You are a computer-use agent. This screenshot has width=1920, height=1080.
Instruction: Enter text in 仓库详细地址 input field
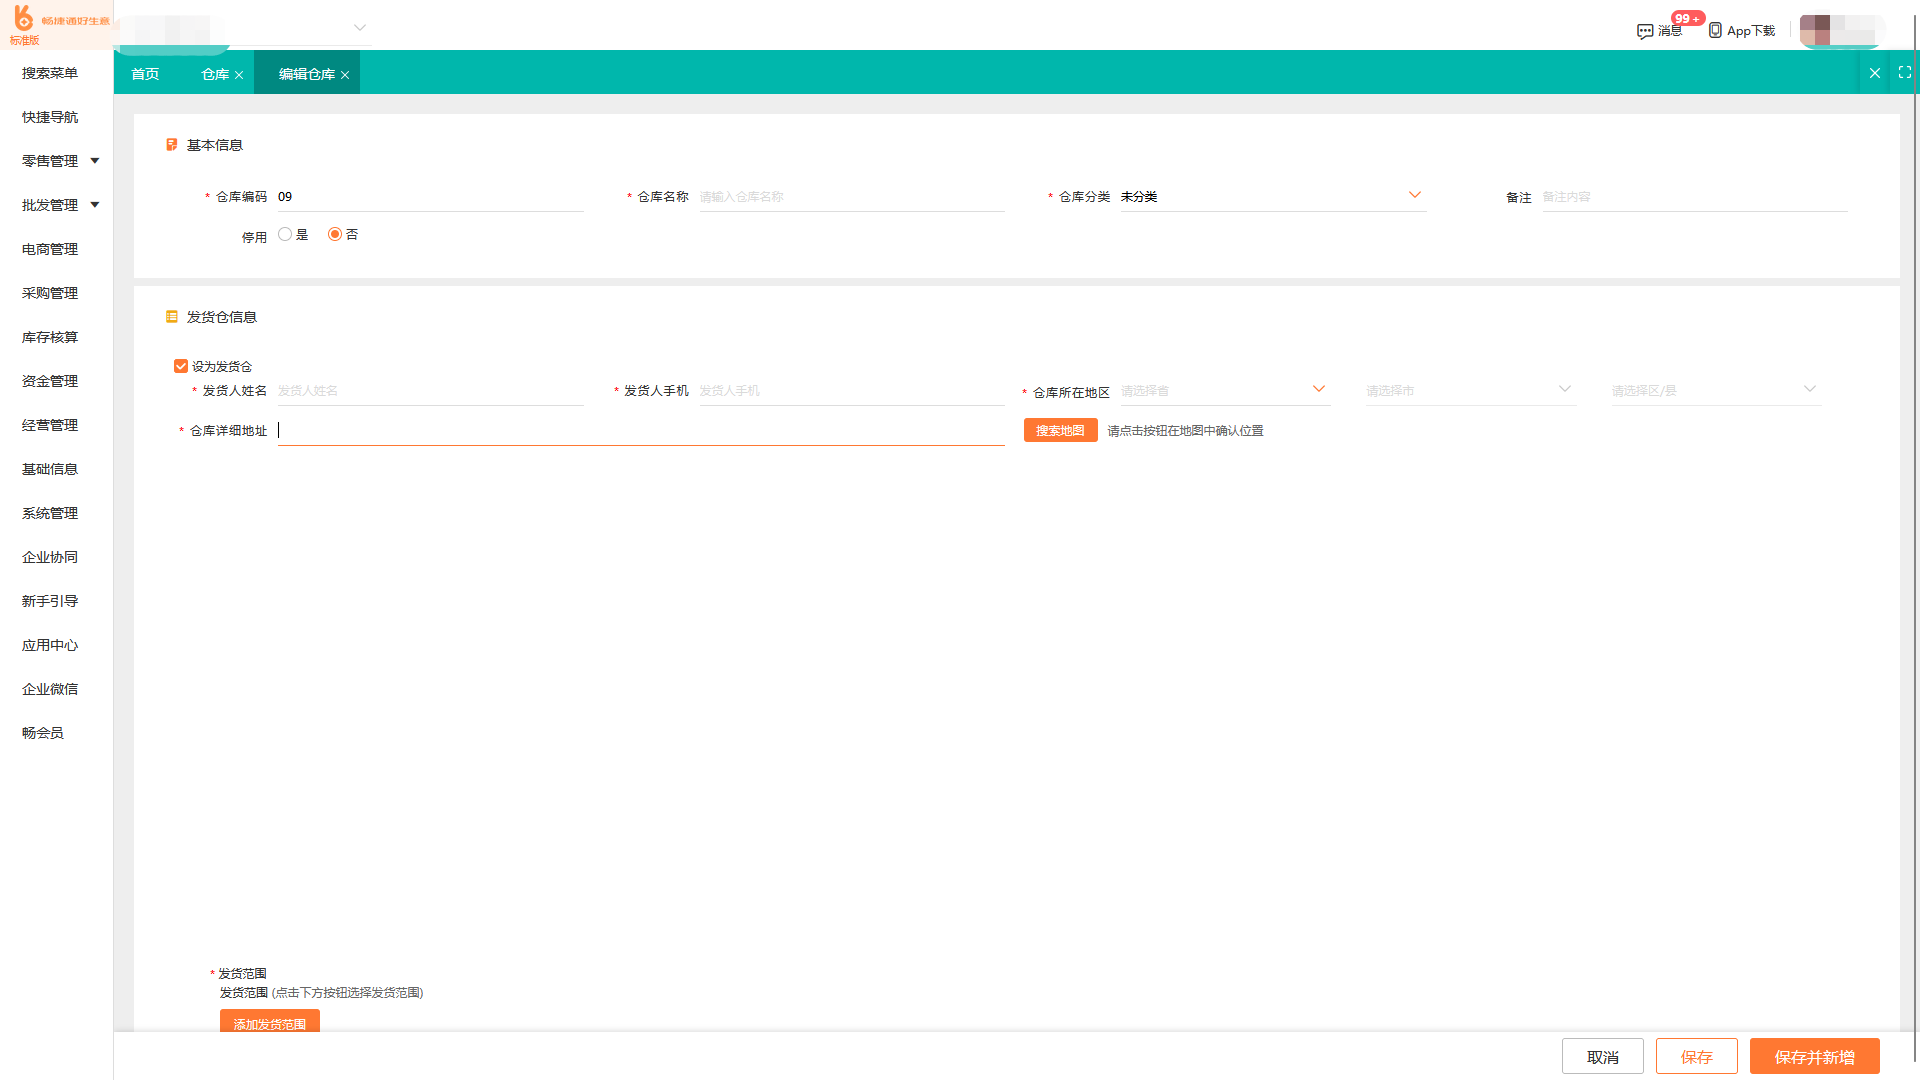(x=640, y=429)
